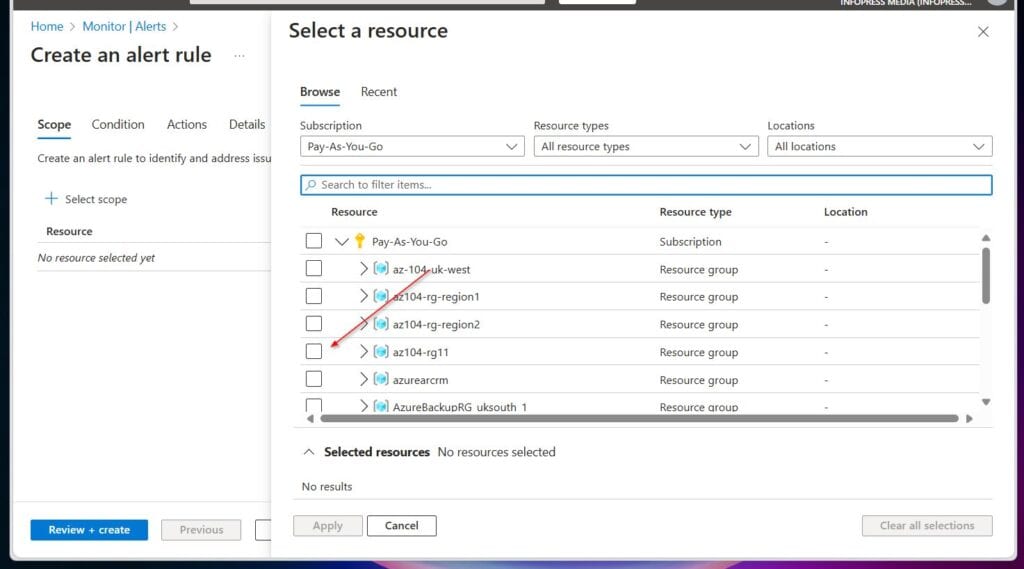Click the search magnifier icon in filter box
This screenshot has width=1024, height=569.
click(311, 185)
